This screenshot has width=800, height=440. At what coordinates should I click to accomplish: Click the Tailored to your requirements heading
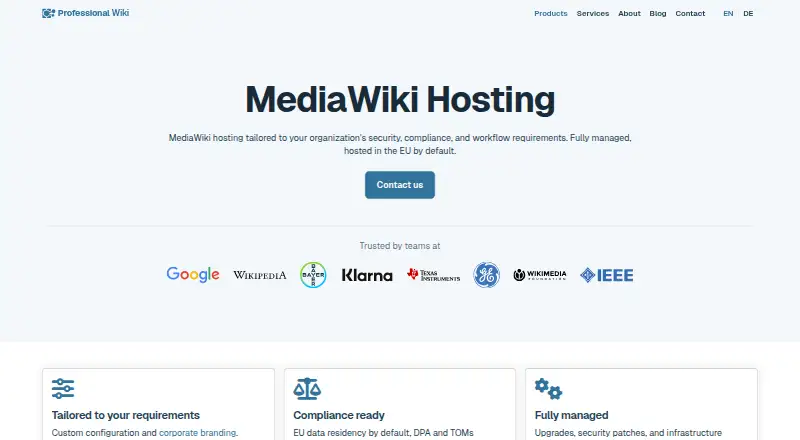[126, 415]
